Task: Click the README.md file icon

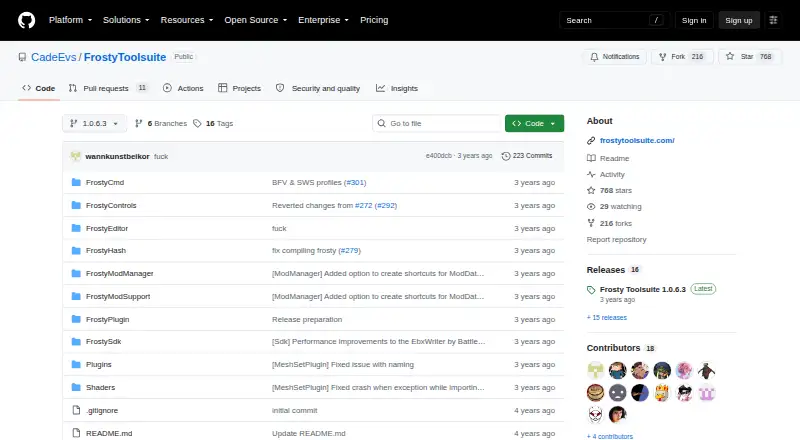Action: pyautogui.click(x=76, y=433)
